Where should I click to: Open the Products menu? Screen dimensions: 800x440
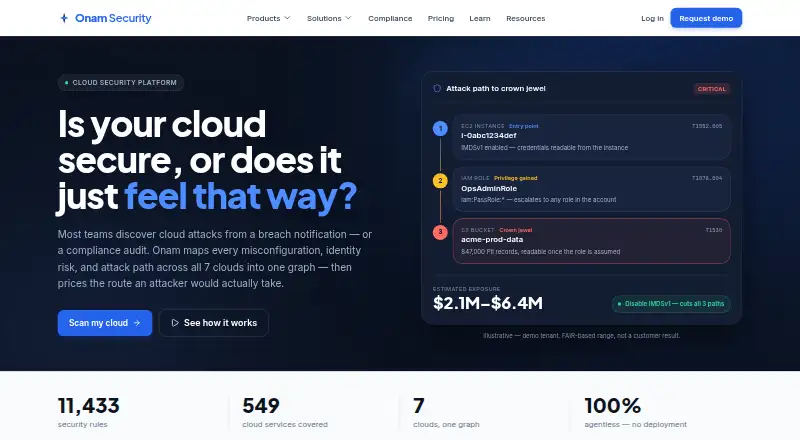pos(268,18)
